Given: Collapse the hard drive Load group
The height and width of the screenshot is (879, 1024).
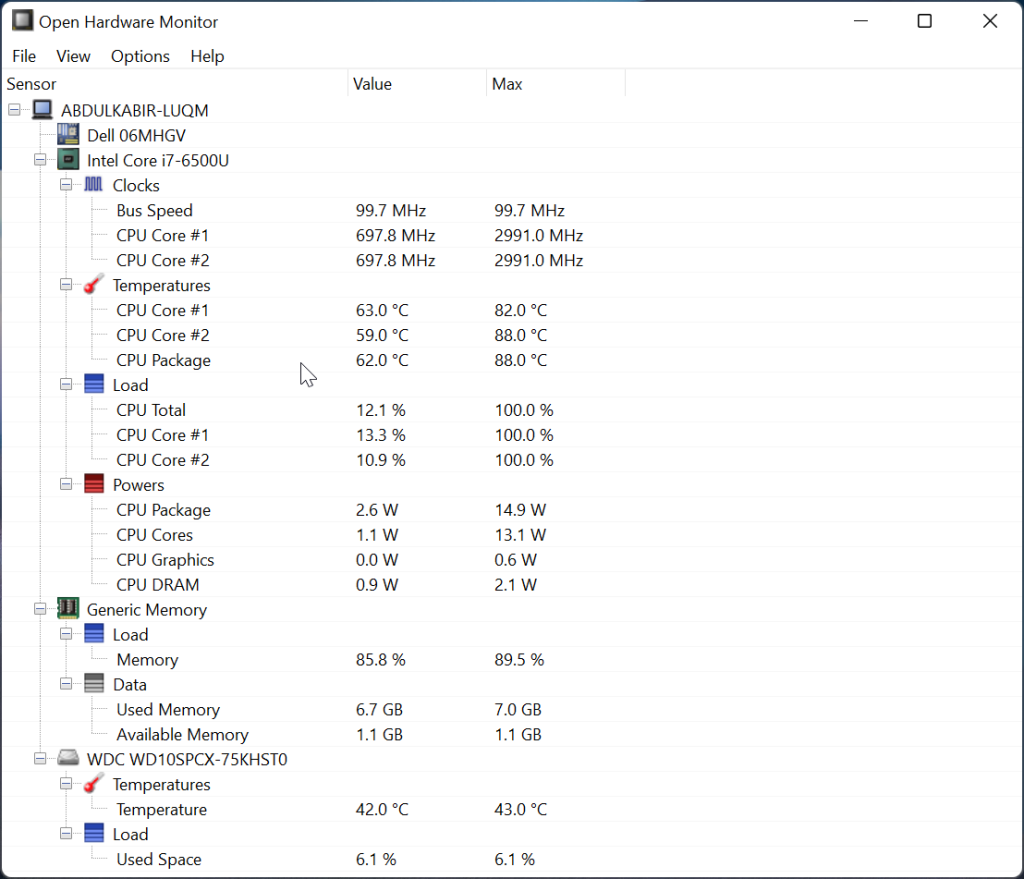Looking at the screenshot, I should [x=66, y=833].
